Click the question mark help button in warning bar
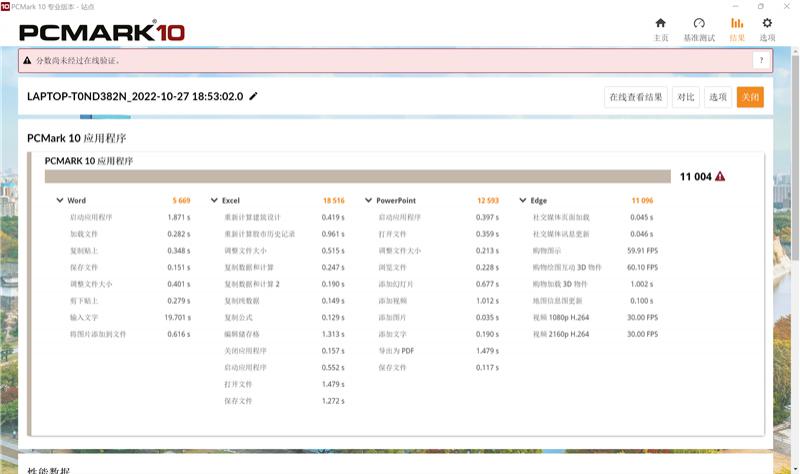This screenshot has height=474, width=800. coord(759,60)
